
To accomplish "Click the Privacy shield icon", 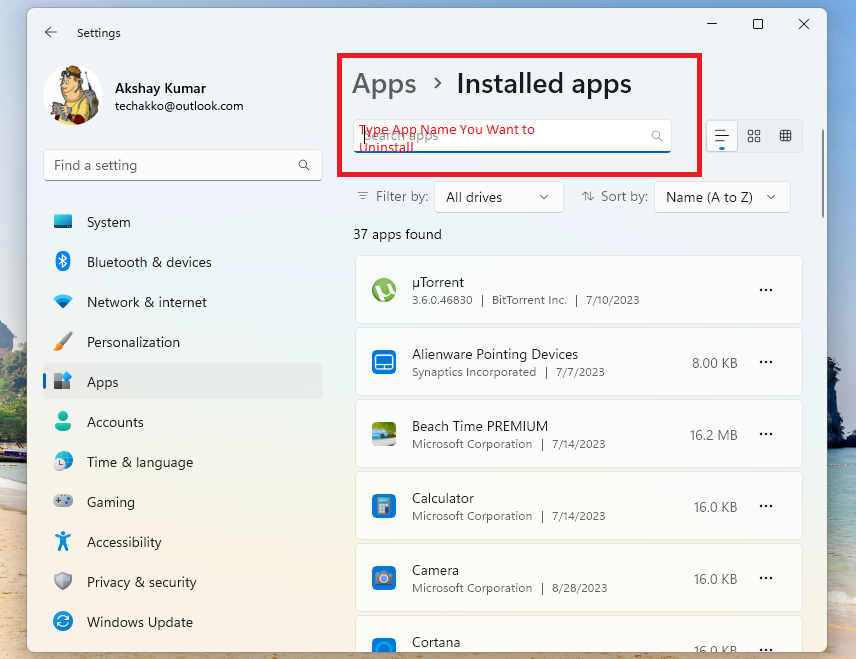I will [x=63, y=581].
